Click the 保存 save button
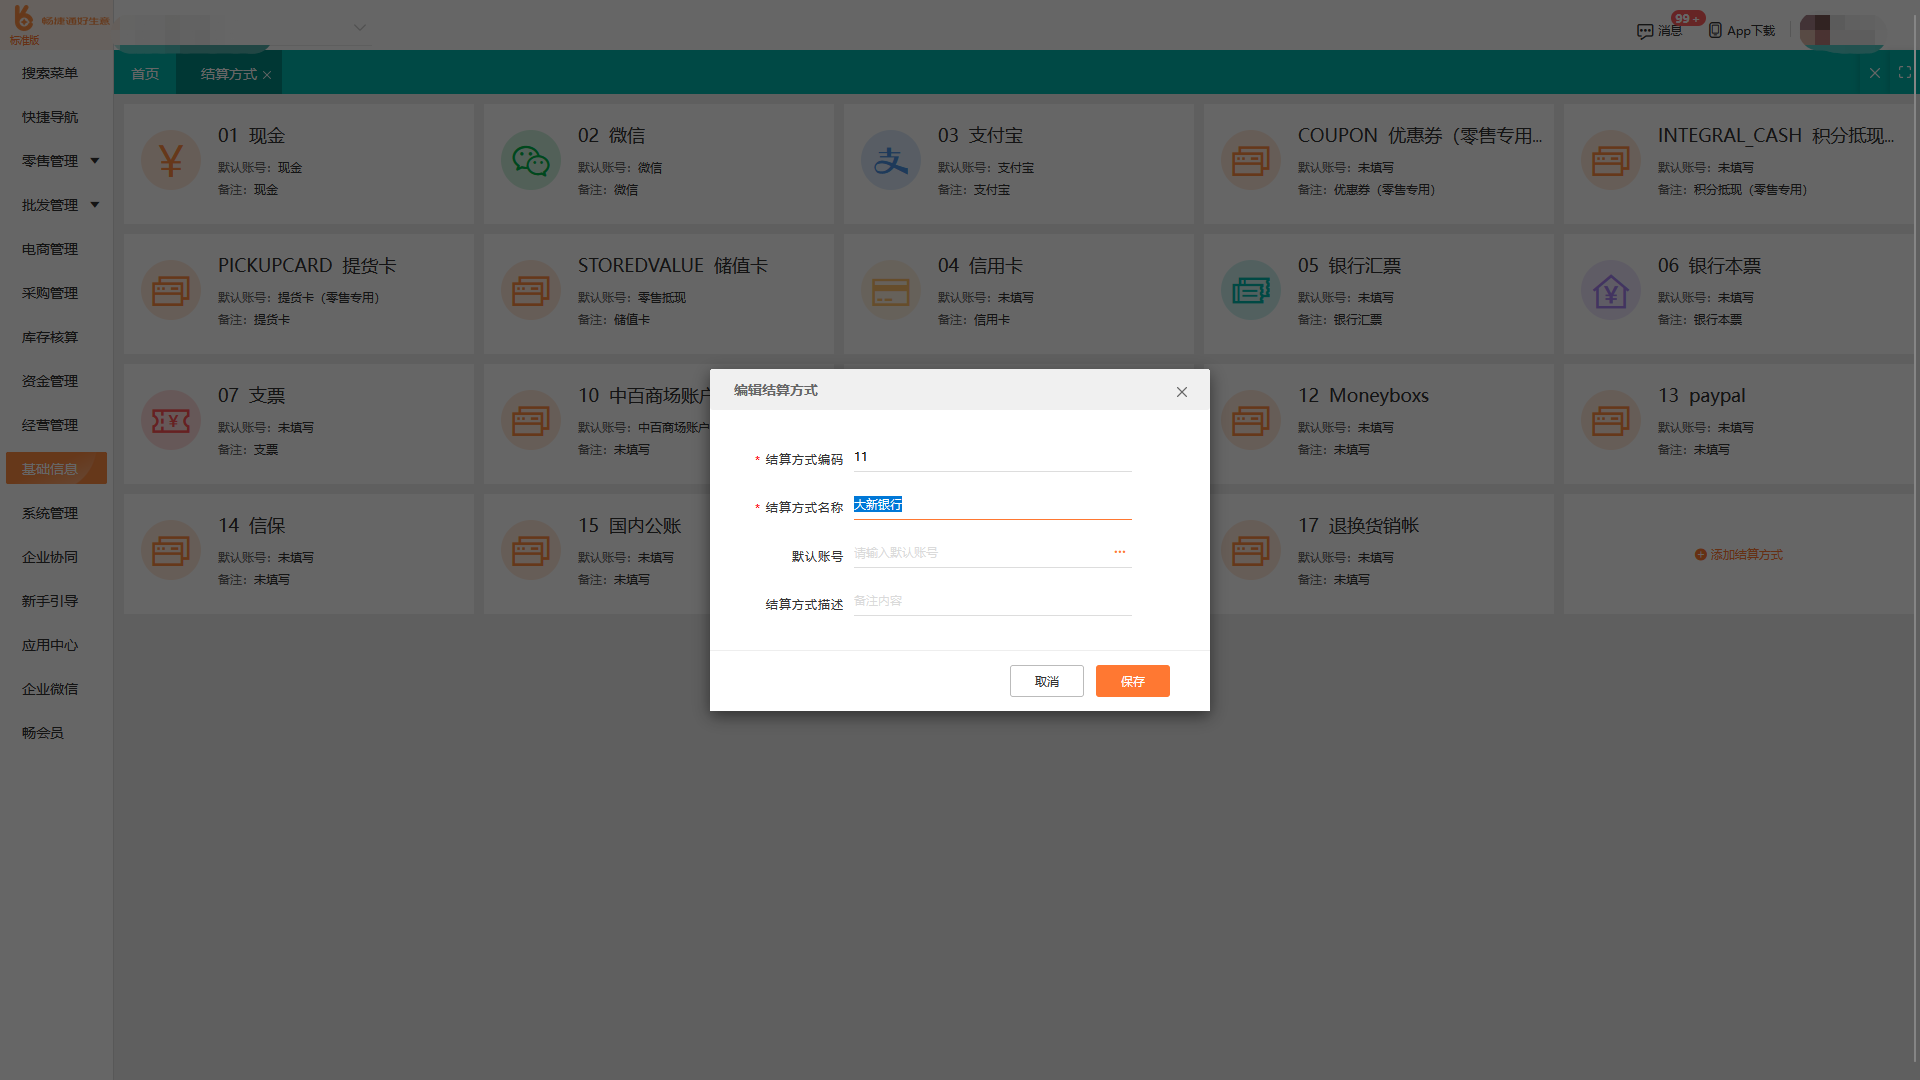Viewport: 1920px width, 1080px height. point(1131,680)
